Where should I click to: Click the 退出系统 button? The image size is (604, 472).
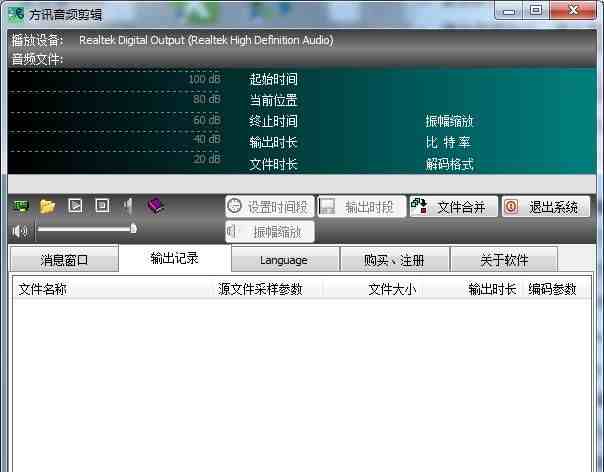click(x=545, y=207)
